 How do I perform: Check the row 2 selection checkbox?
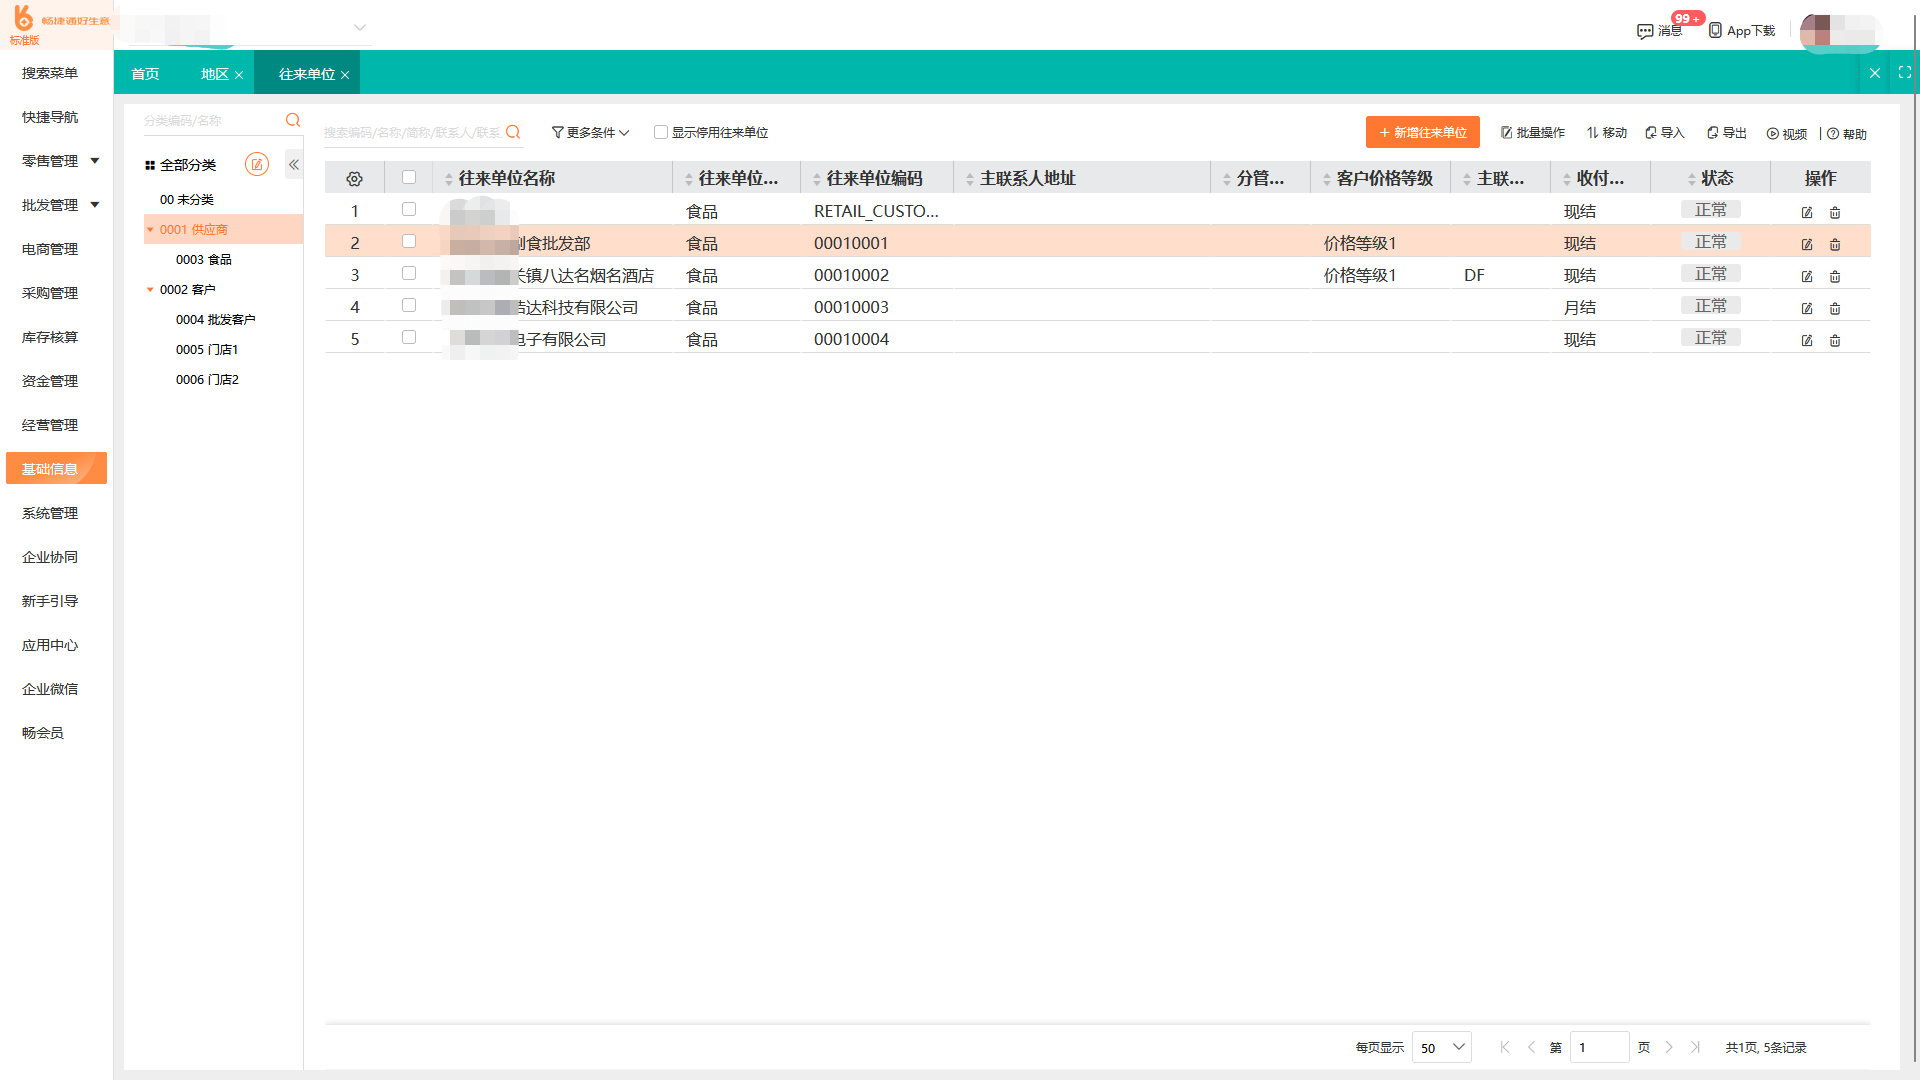pyautogui.click(x=411, y=241)
